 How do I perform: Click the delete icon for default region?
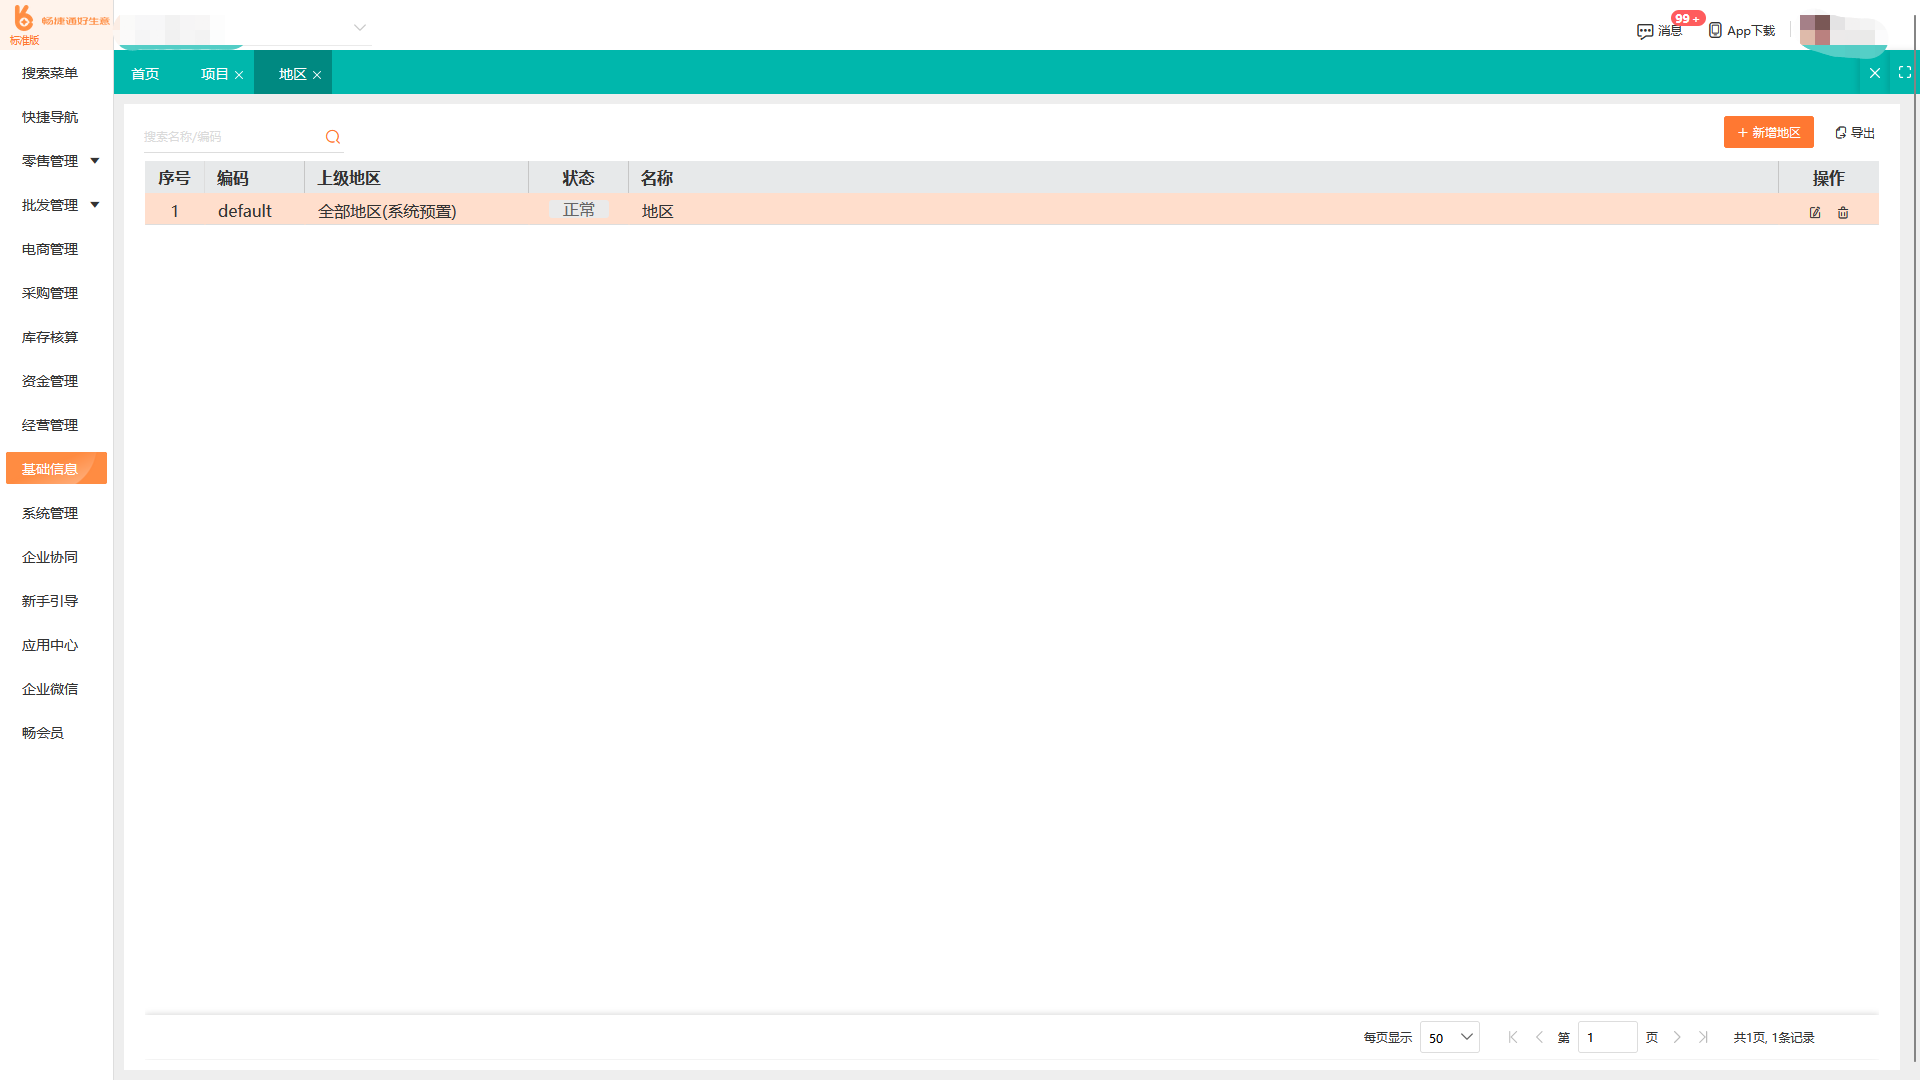click(1844, 212)
